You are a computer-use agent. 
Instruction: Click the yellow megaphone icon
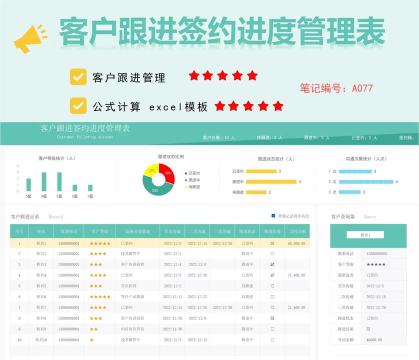(30, 39)
